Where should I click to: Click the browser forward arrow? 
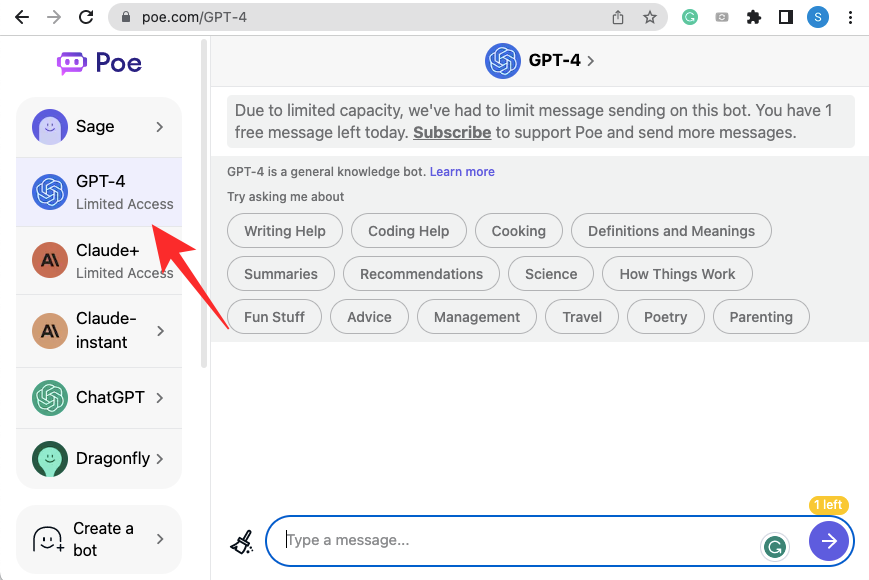pos(54,17)
